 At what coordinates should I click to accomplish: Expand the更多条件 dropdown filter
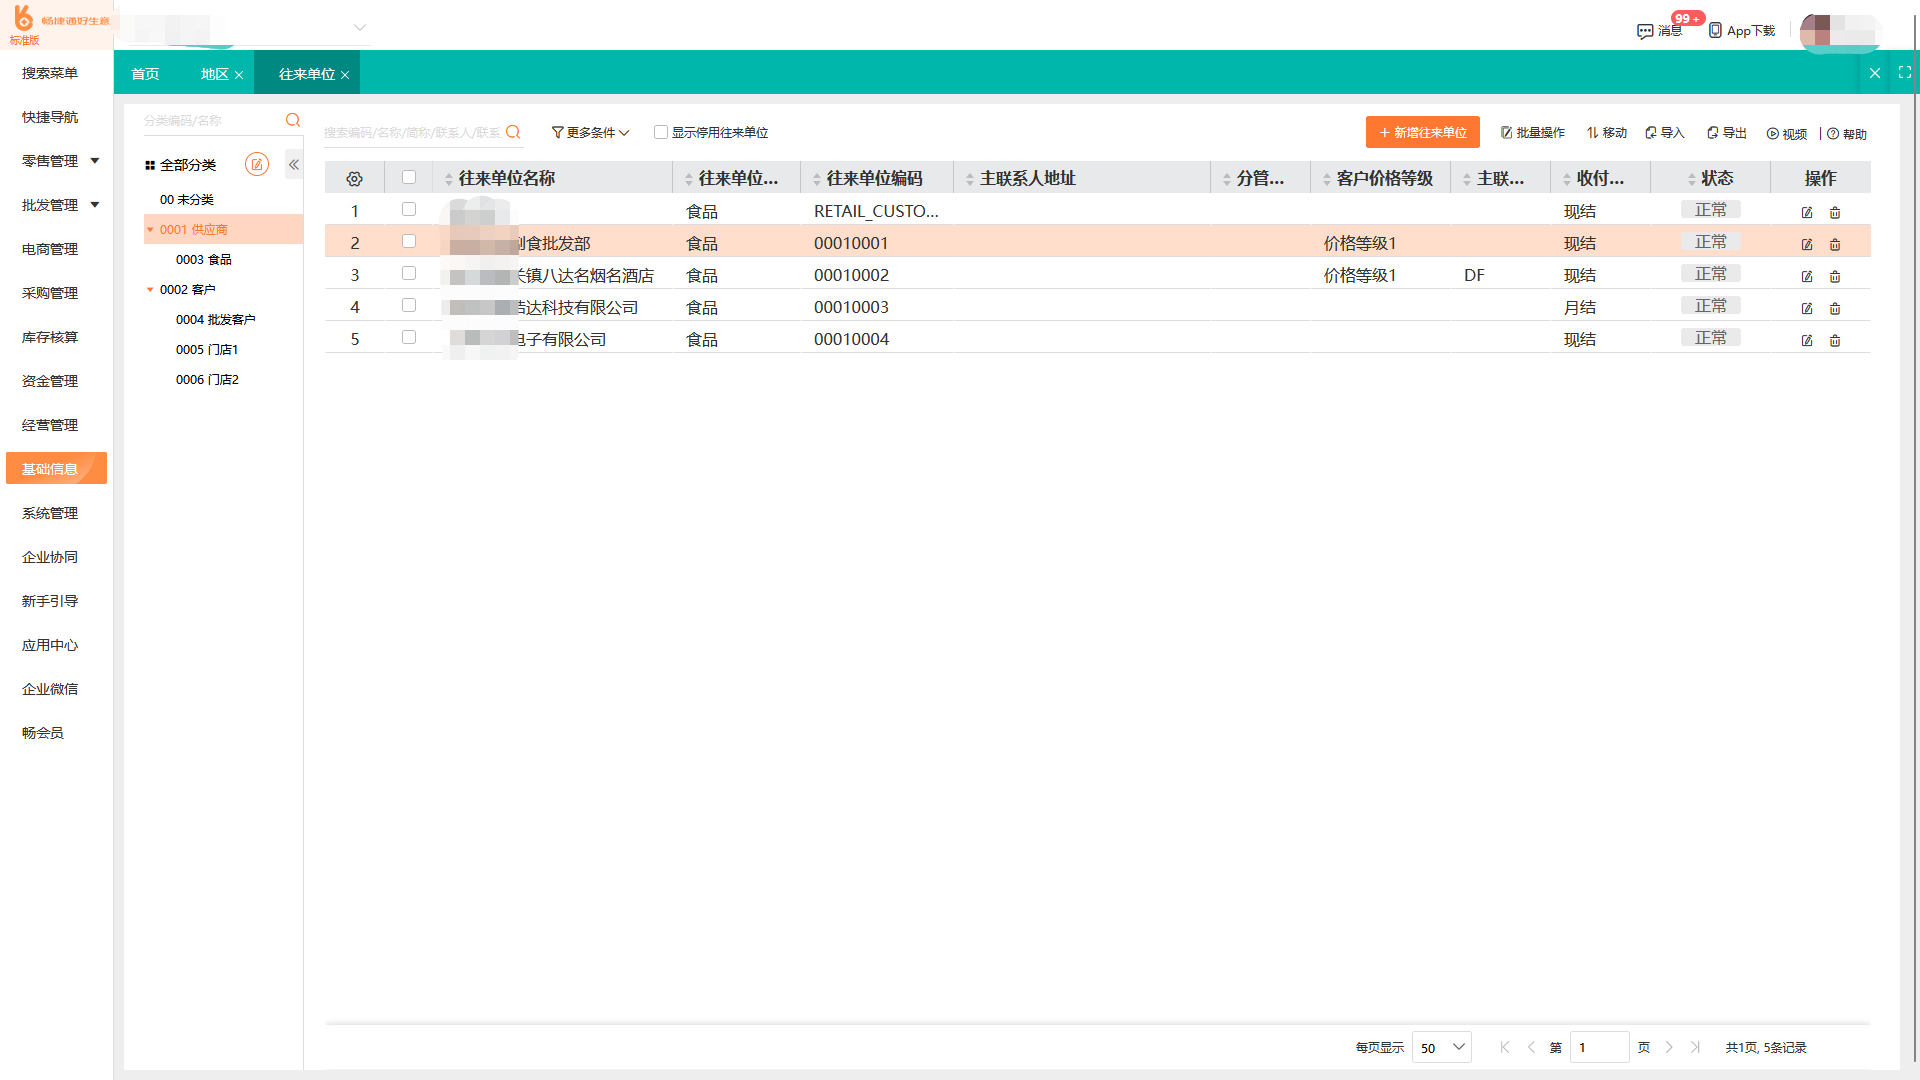pos(593,132)
